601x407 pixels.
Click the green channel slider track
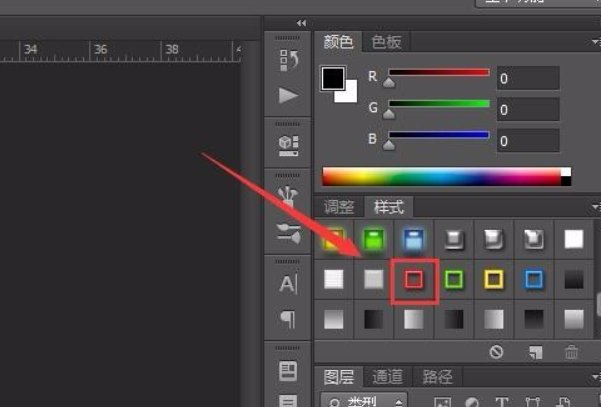pos(439,104)
